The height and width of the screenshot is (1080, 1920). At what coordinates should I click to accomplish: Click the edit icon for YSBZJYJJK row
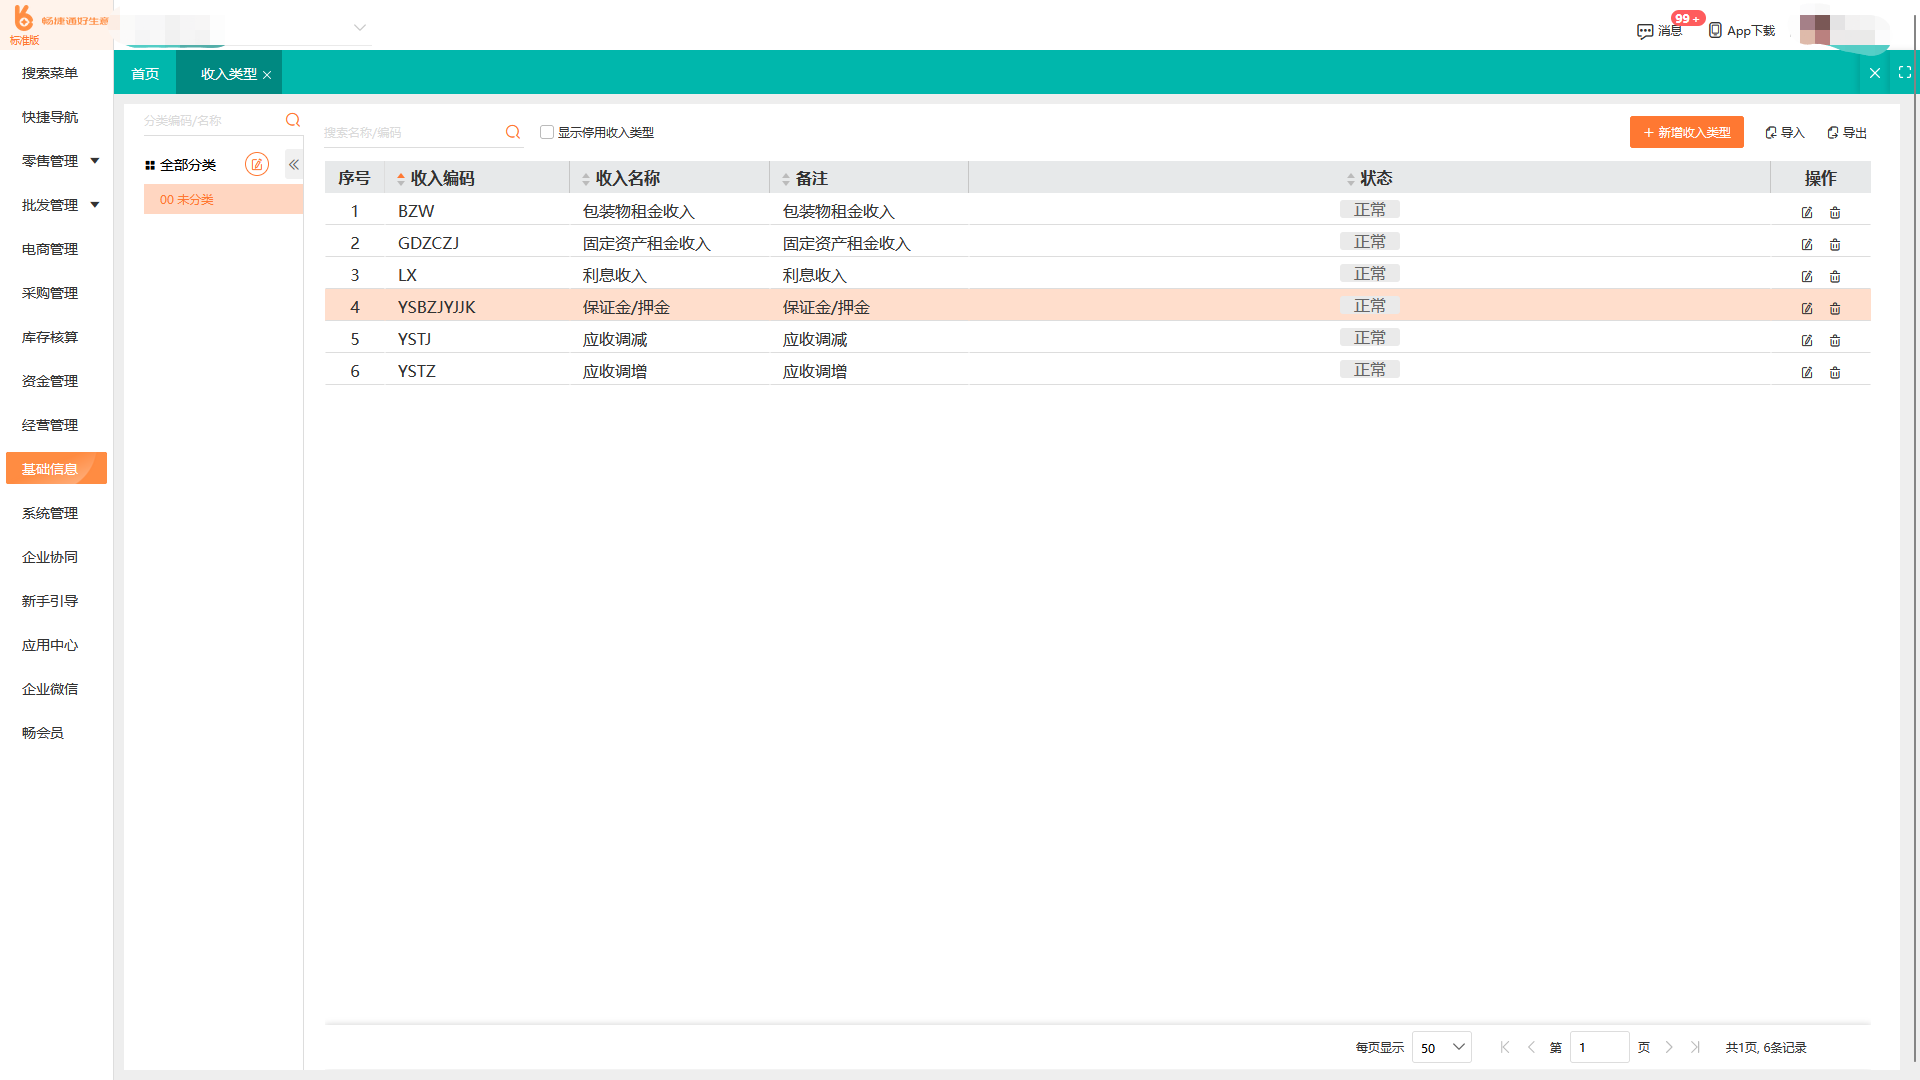click(x=1807, y=306)
